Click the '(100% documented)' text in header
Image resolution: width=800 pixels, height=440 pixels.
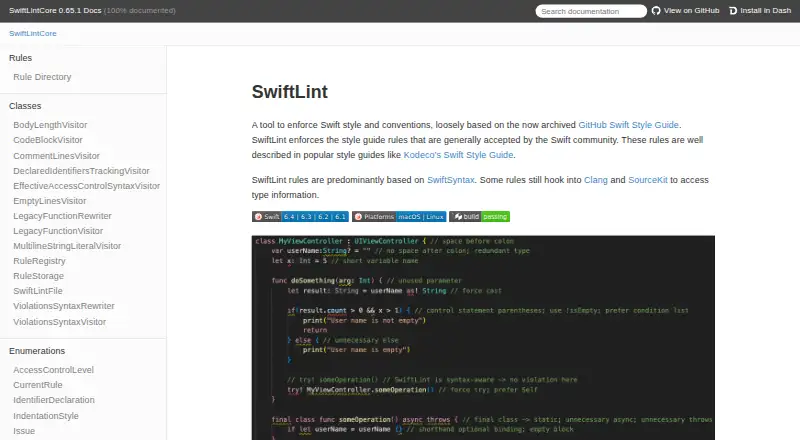pos(139,11)
